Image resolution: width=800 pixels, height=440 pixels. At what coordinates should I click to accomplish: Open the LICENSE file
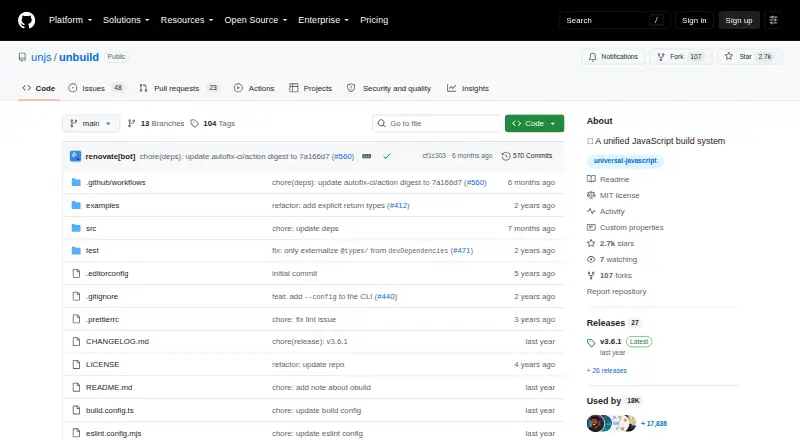coord(103,364)
